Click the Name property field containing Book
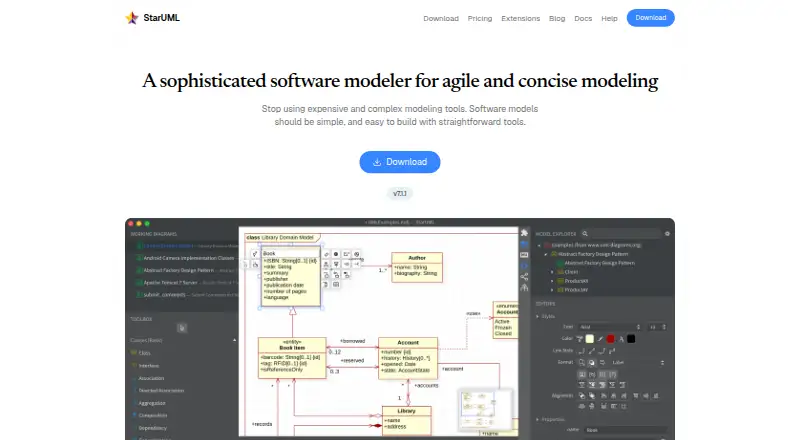The height and width of the screenshot is (440, 800). tap(625, 430)
